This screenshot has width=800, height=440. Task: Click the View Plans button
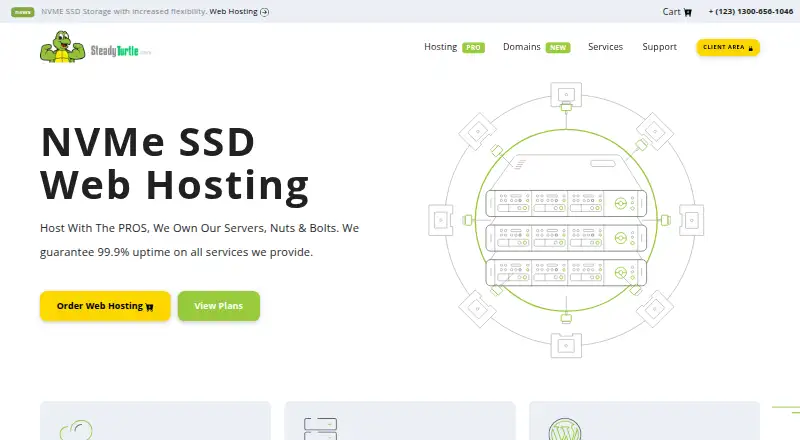(219, 306)
